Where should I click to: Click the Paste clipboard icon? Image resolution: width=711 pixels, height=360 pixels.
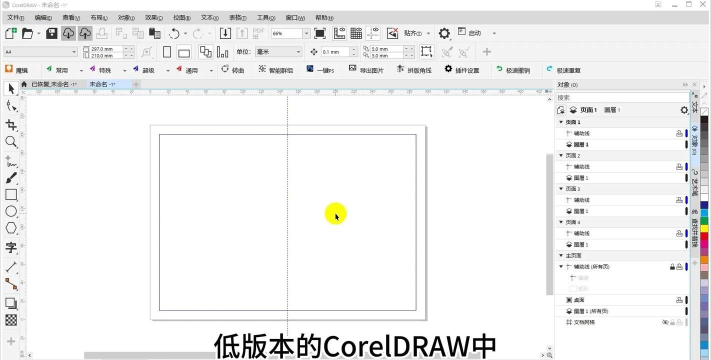click(155, 33)
